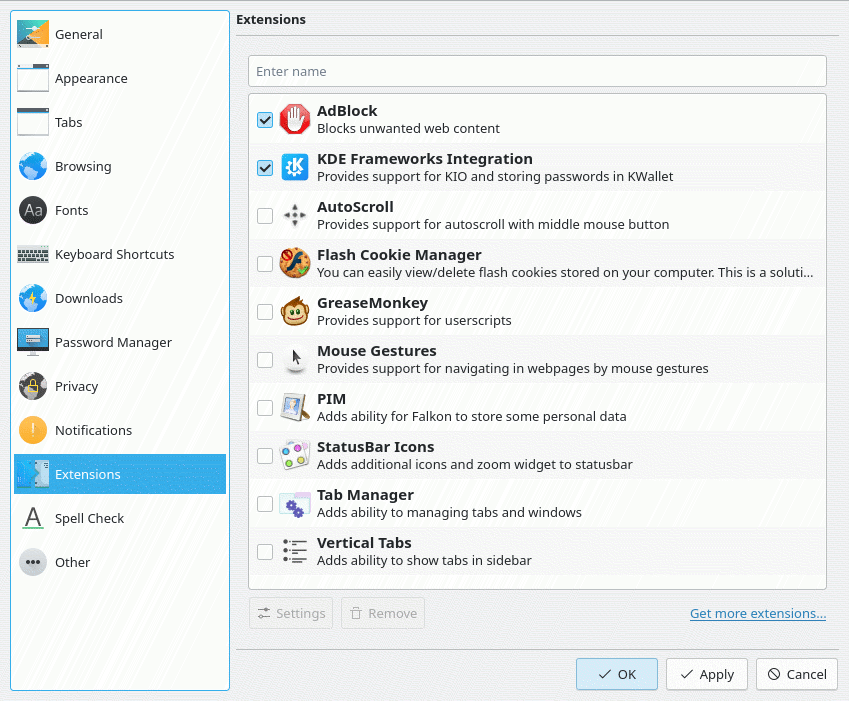Click the Spell Check sidebar icon
The height and width of the screenshot is (701, 849).
(x=31, y=518)
